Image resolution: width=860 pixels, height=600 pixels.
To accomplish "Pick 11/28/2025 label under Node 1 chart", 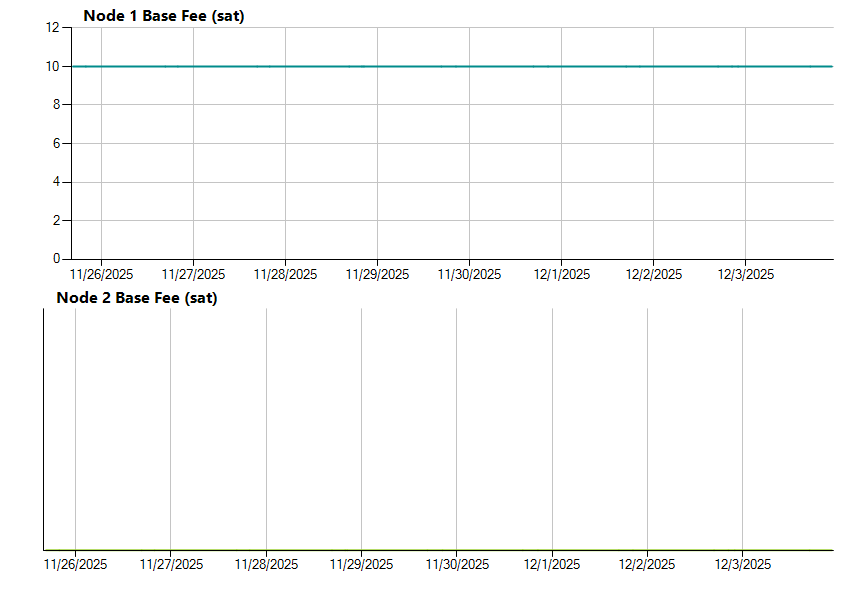I will coord(285,274).
